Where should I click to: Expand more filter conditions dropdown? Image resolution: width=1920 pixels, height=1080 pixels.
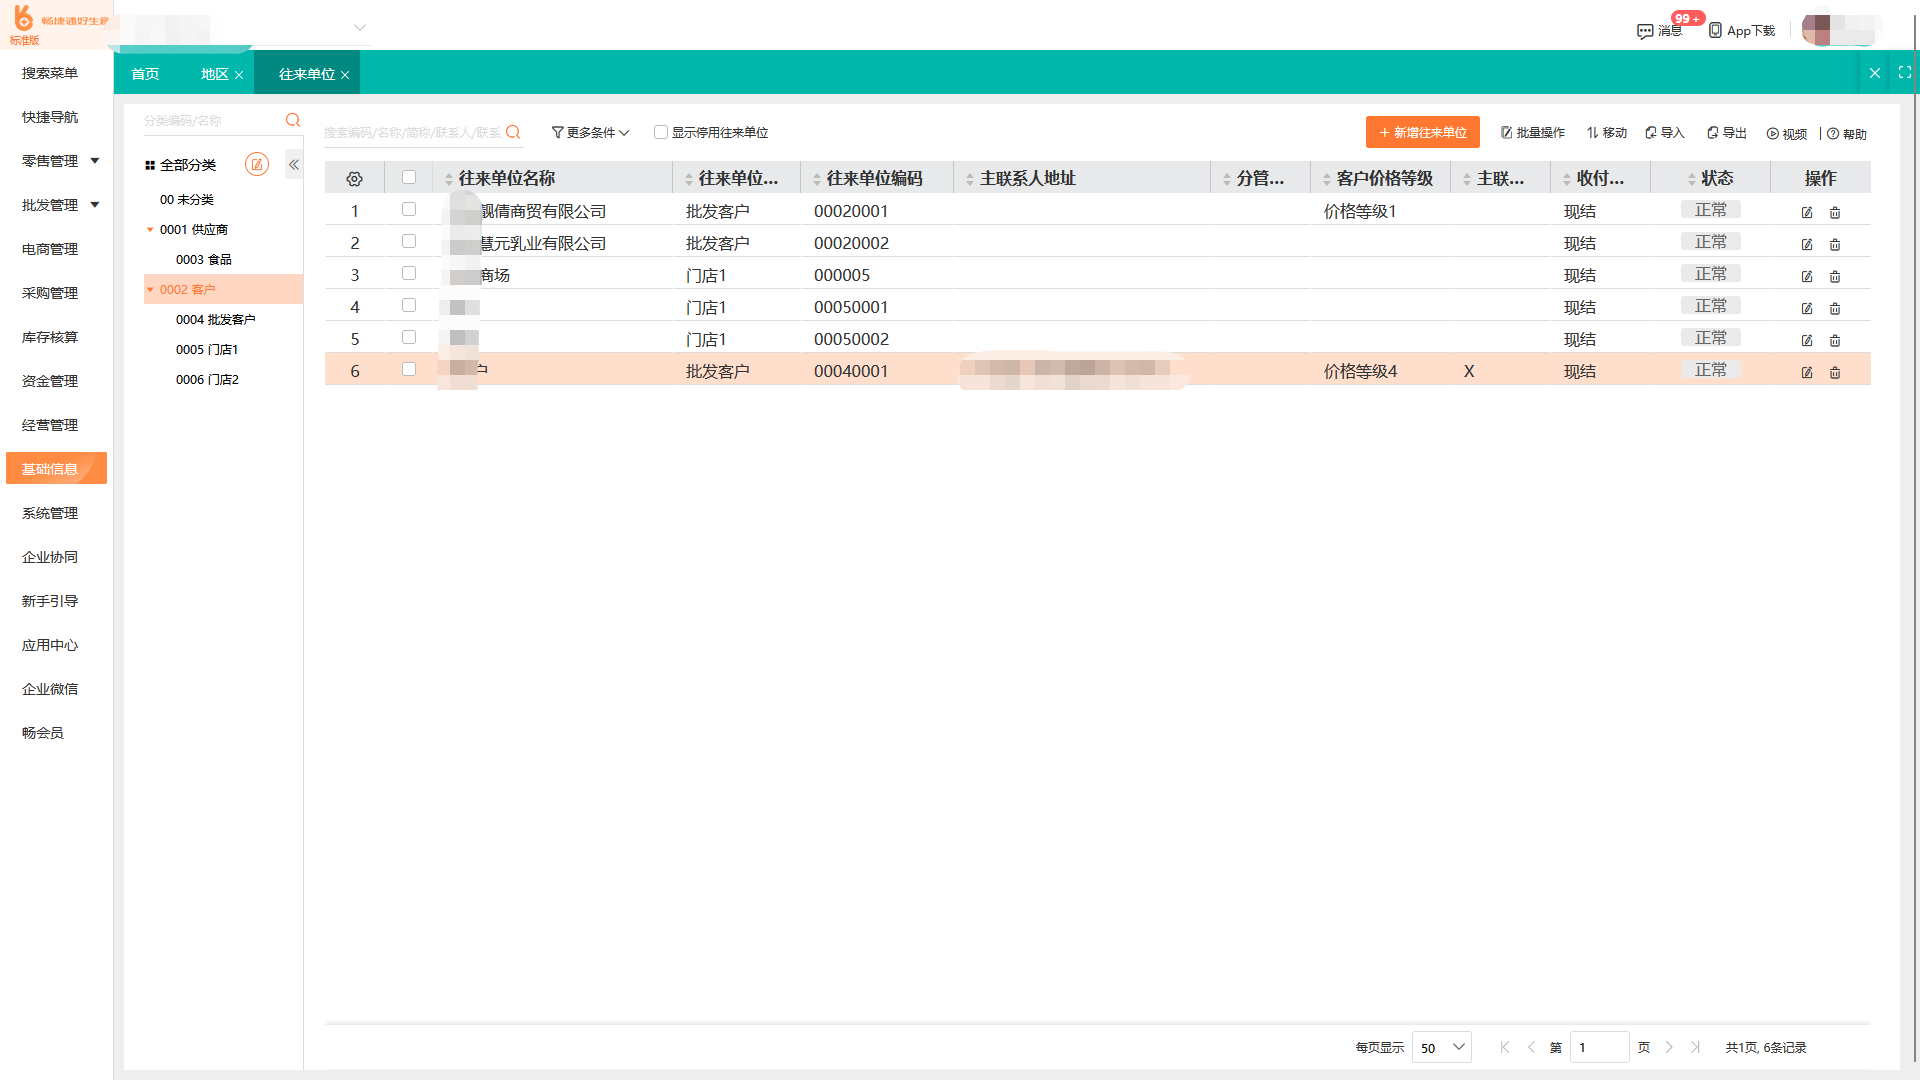[593, 131]
